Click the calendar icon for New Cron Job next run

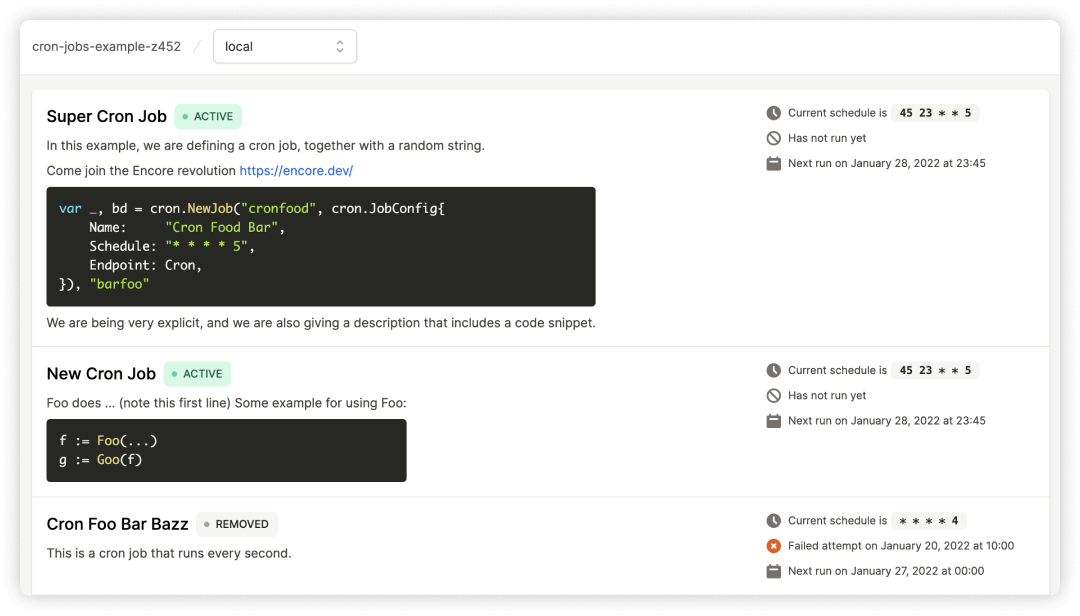point(773,421)
